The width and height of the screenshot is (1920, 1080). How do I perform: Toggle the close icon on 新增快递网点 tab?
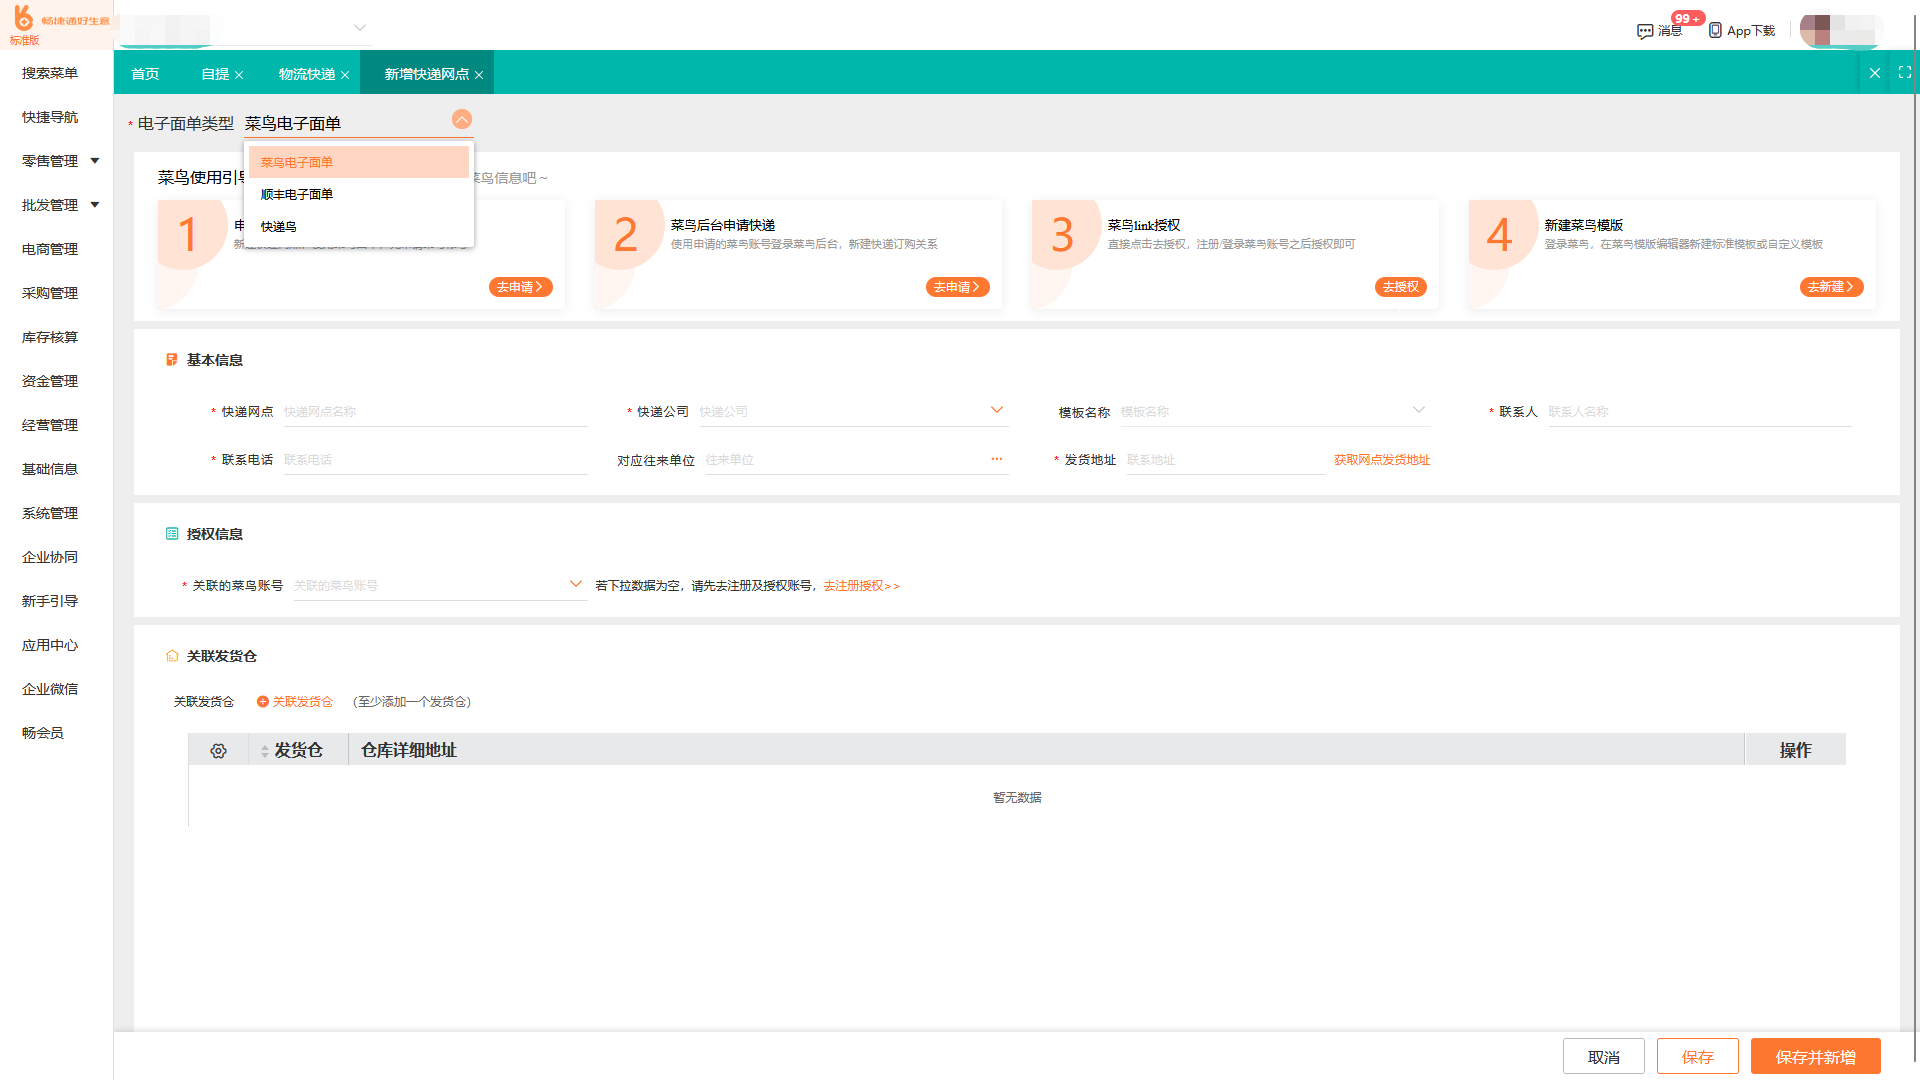[483, 74]
